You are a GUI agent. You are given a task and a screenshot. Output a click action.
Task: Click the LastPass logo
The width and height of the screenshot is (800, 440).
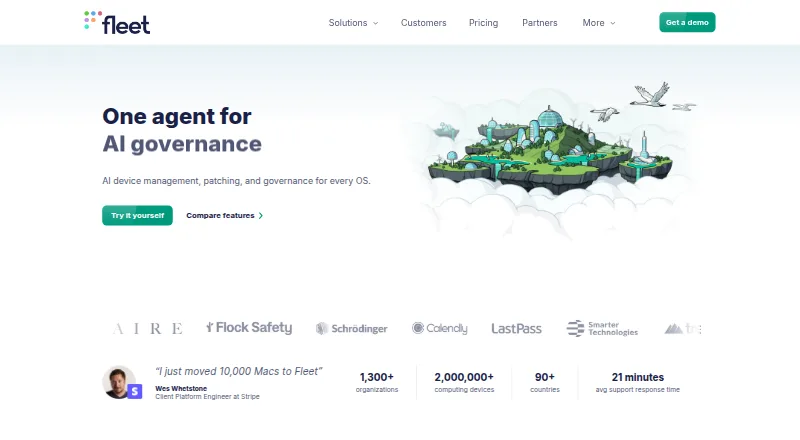click(516, 329)
